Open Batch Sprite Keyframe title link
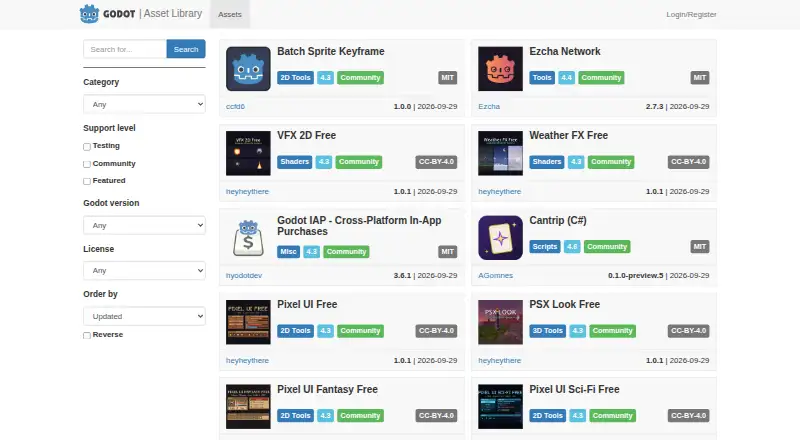 click(x=331, y=51)
